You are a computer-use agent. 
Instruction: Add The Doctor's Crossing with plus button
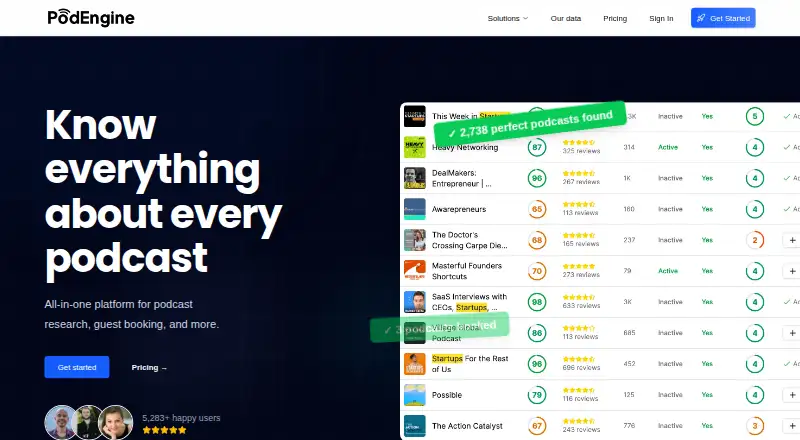coord(792,240)
